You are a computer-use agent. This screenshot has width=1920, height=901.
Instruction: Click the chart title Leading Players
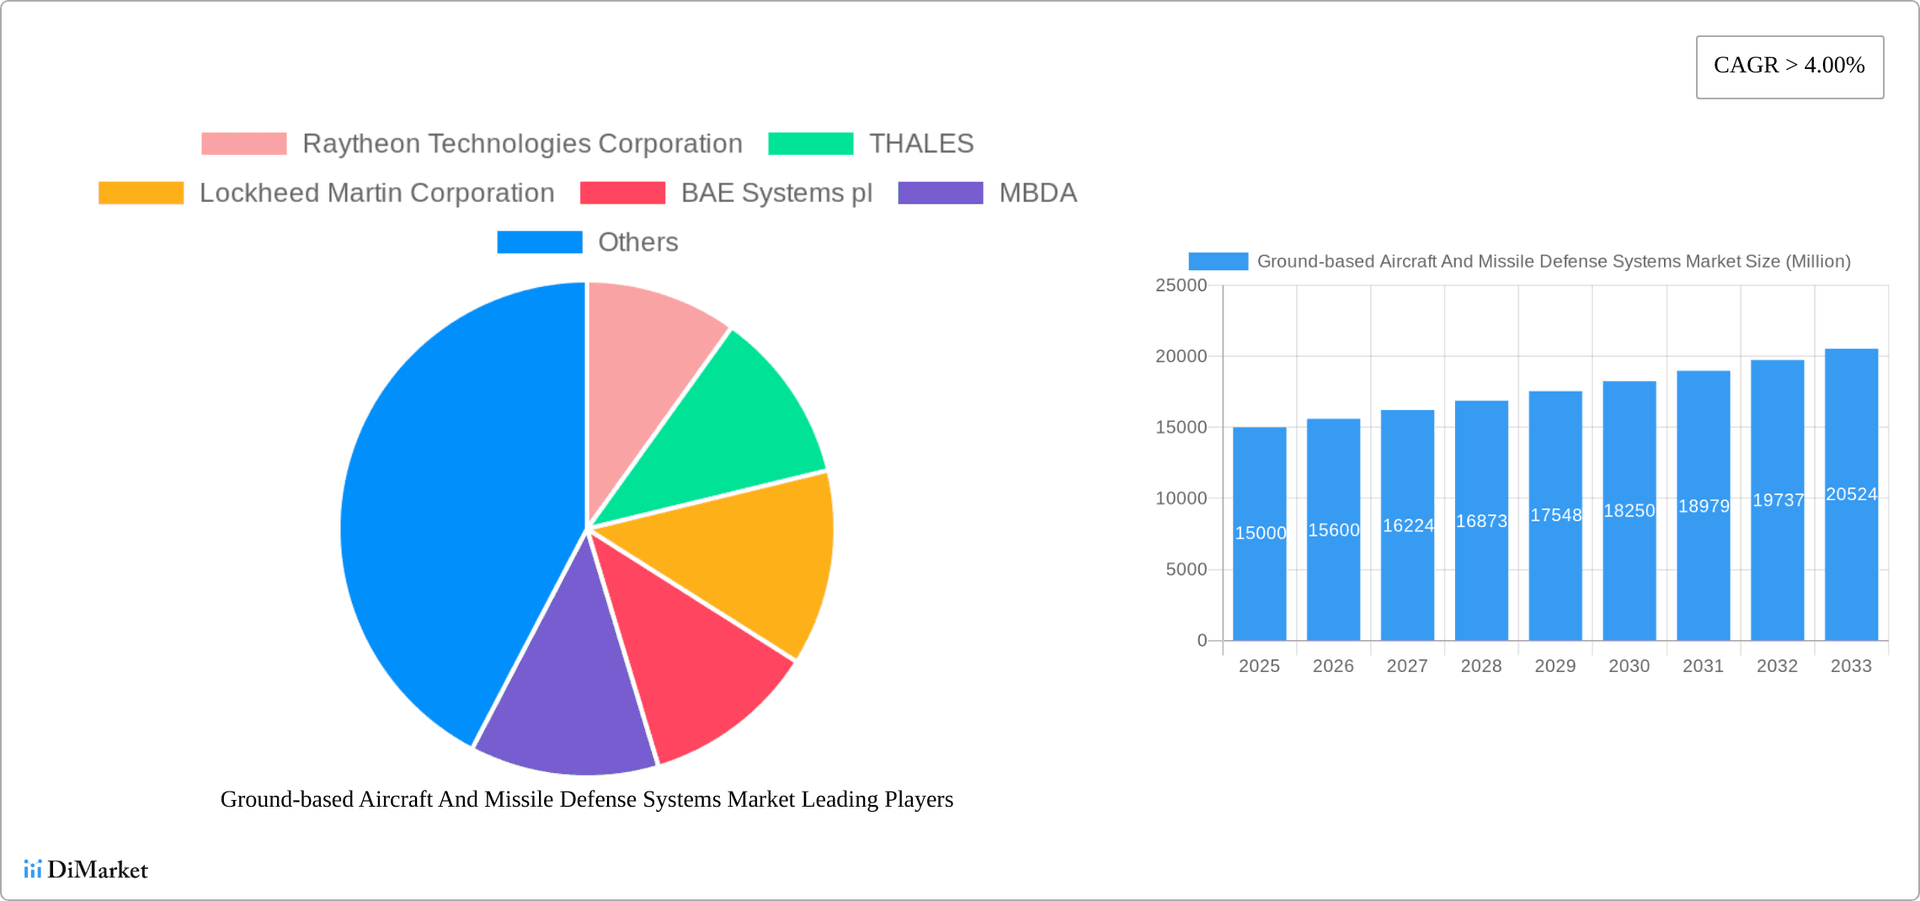point(587,799)
